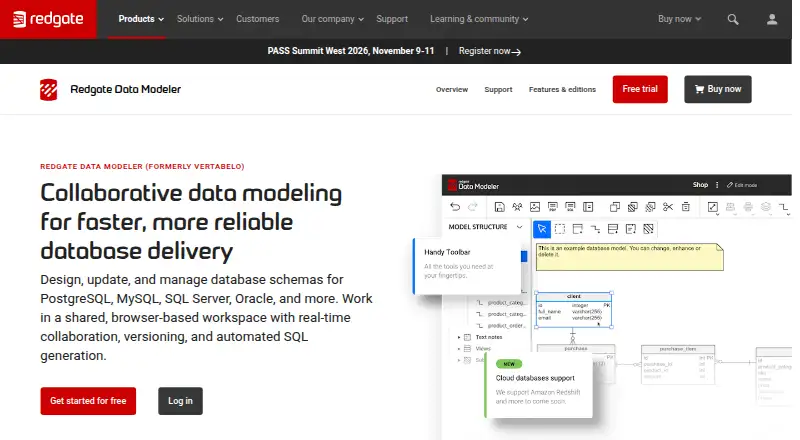This screenshot has height=440, width=800.
Task: Select the purchase_item table in diagram
Action: [678, 365]
